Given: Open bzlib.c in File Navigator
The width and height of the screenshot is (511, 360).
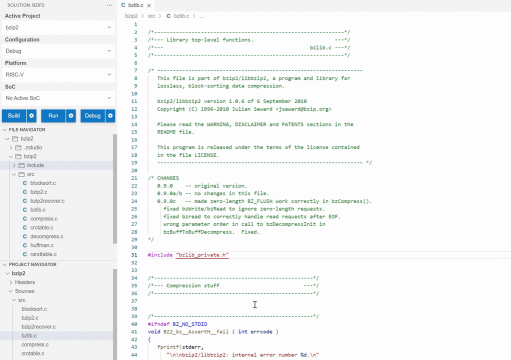Looking at the screenshot, I should (x=38, y=210).
